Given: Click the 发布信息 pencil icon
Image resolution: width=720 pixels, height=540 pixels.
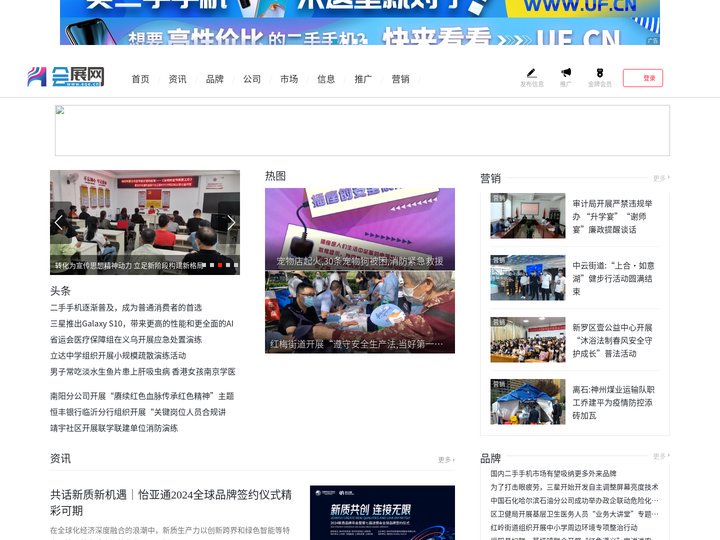Looking at the screenshot, I should 532,73.
